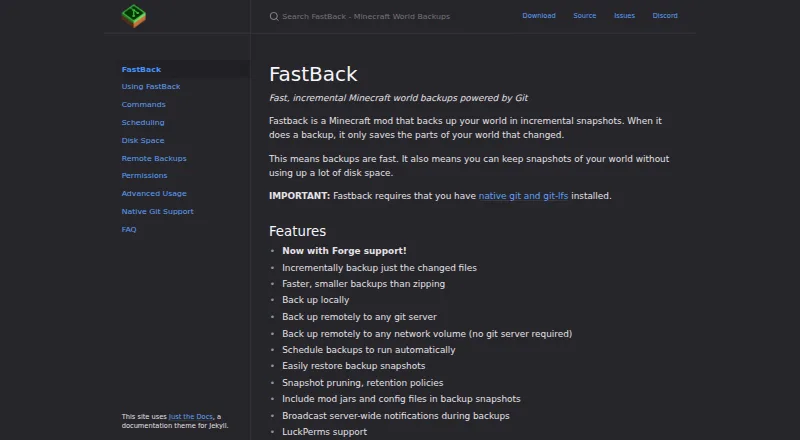The image size is (800, 440).
Task: Go to Commands in the sidebar
Action: point(143,105)
